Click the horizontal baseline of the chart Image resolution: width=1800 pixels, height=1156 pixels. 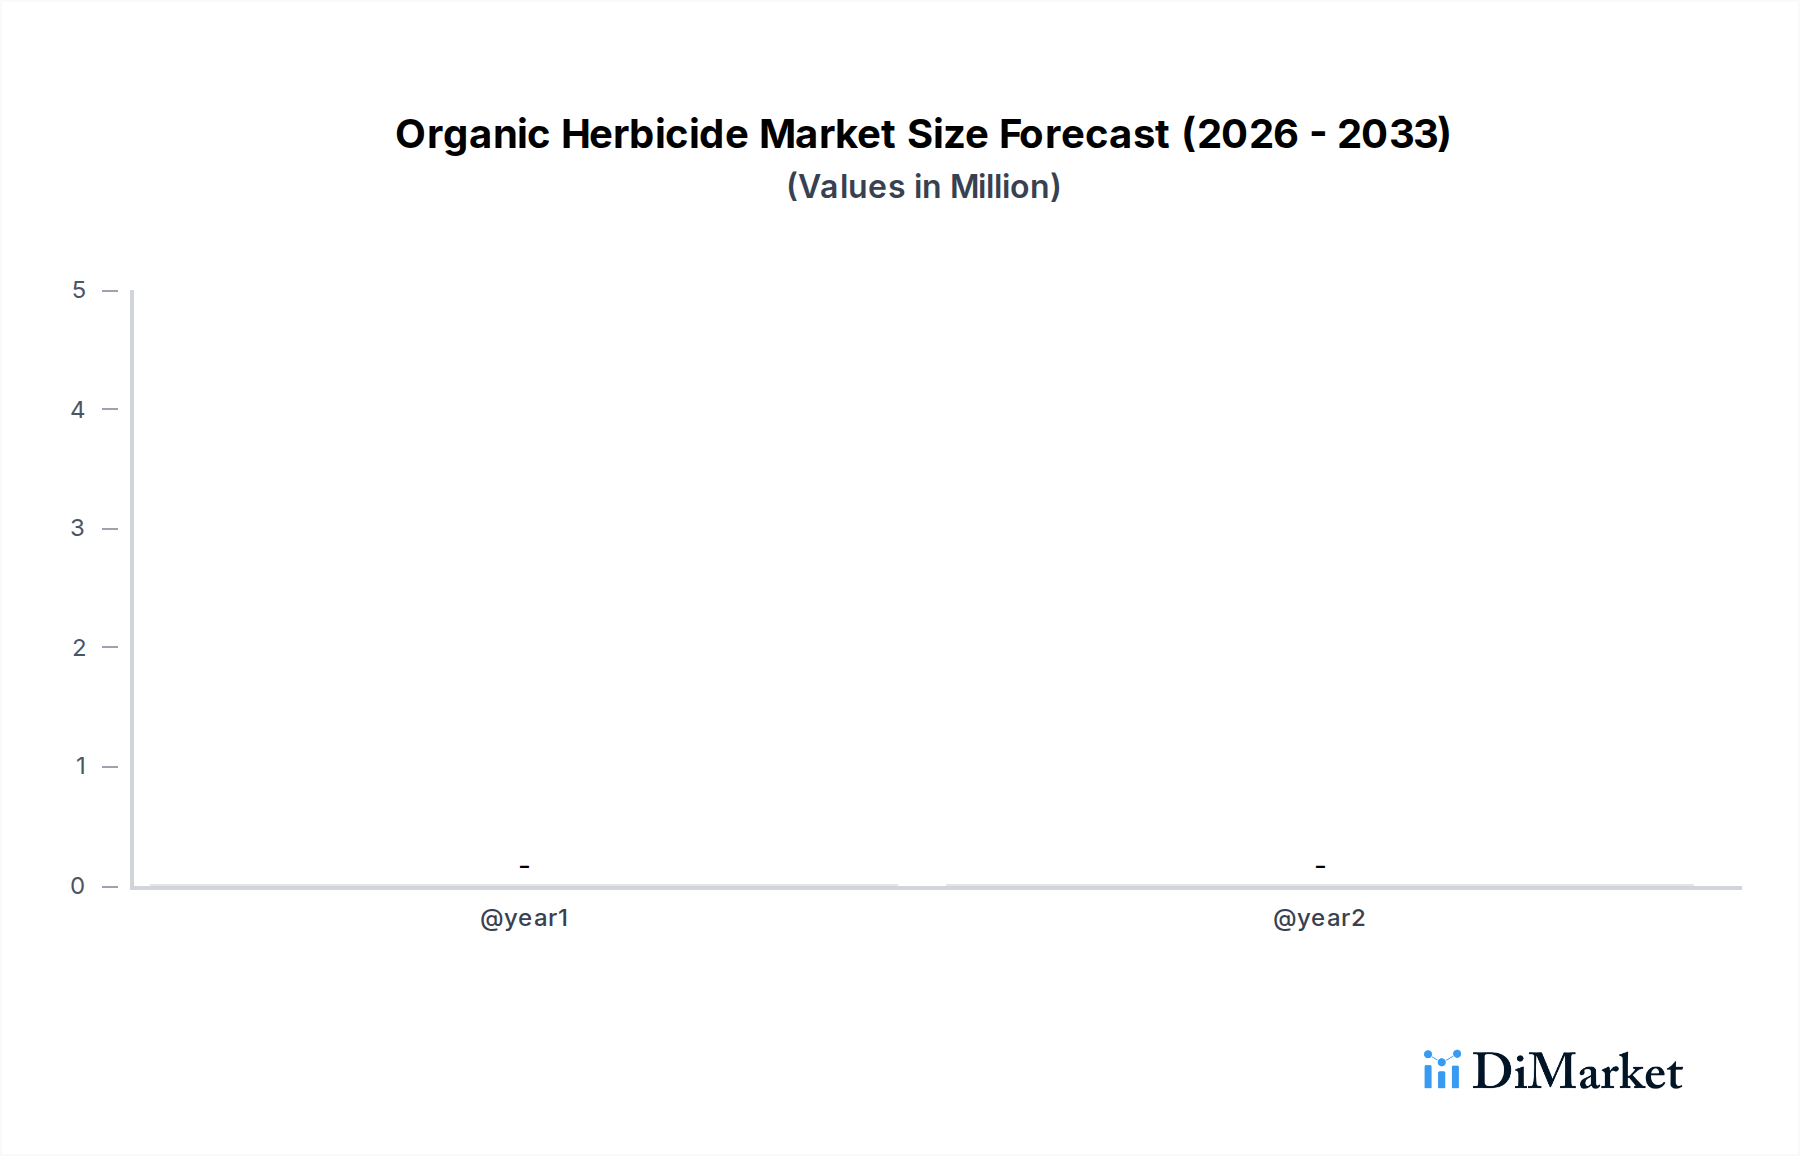(x=900, y=886)
